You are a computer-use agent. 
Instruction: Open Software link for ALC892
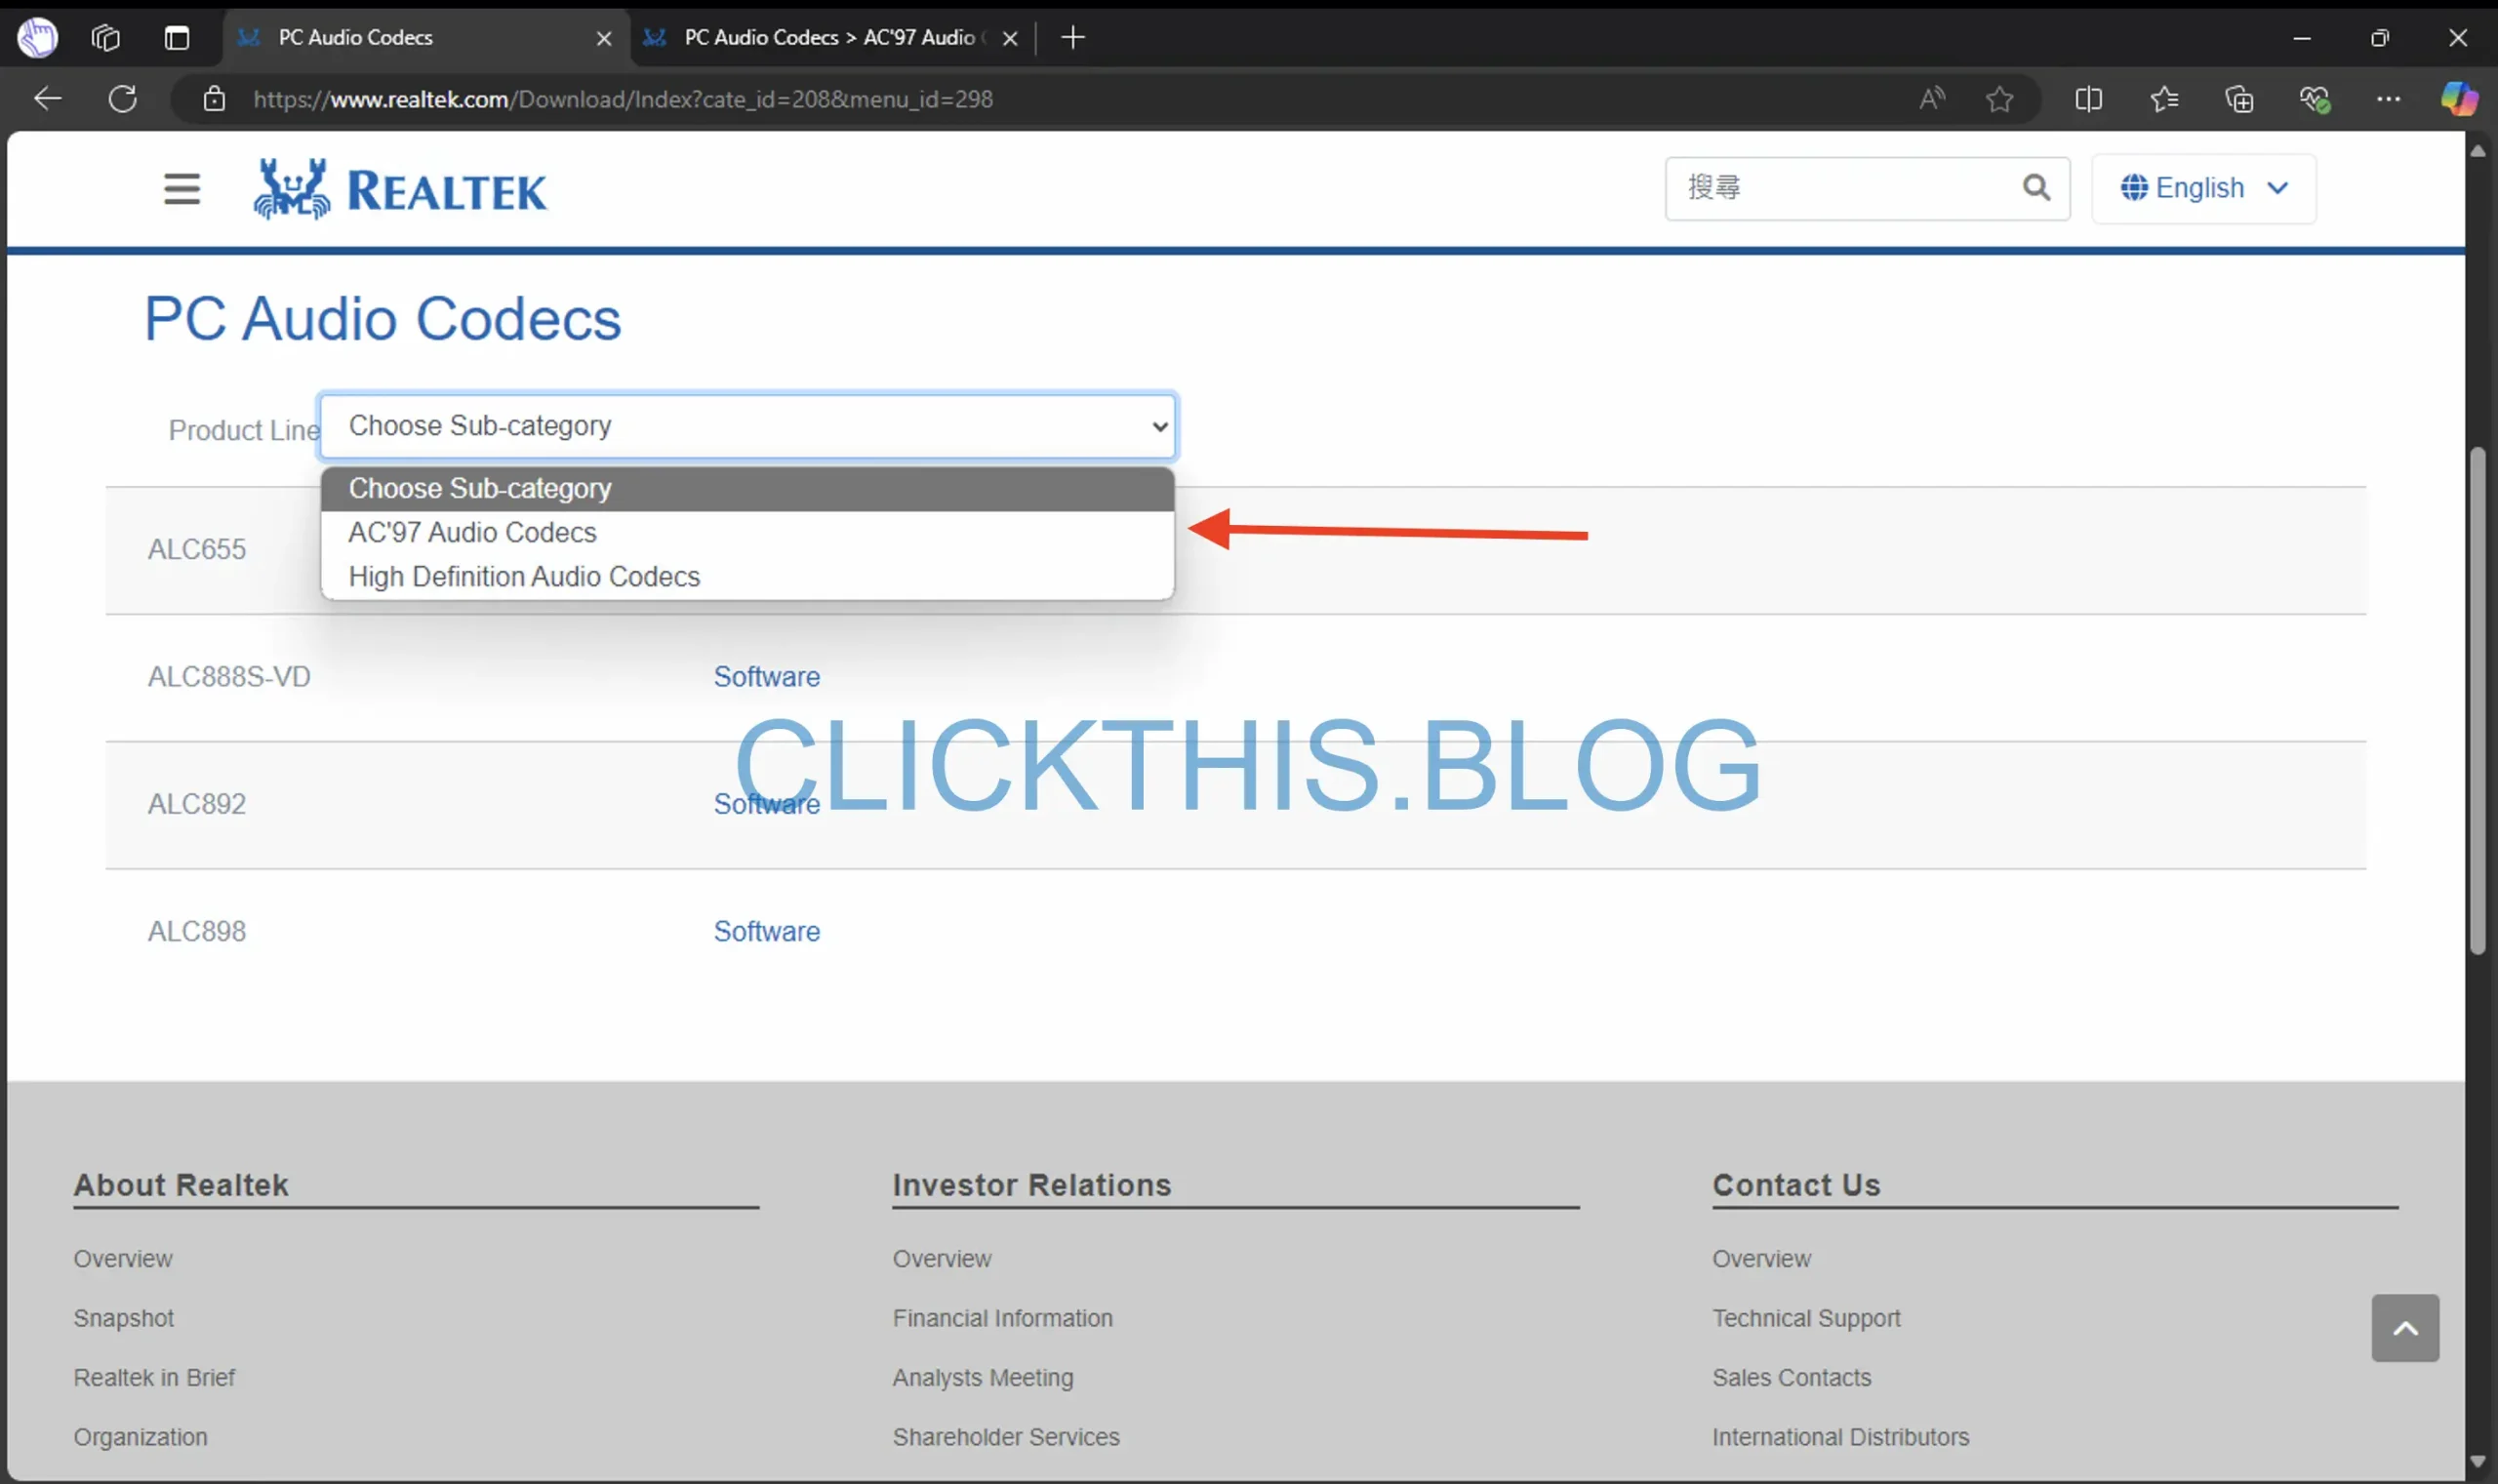coord(767,804)
